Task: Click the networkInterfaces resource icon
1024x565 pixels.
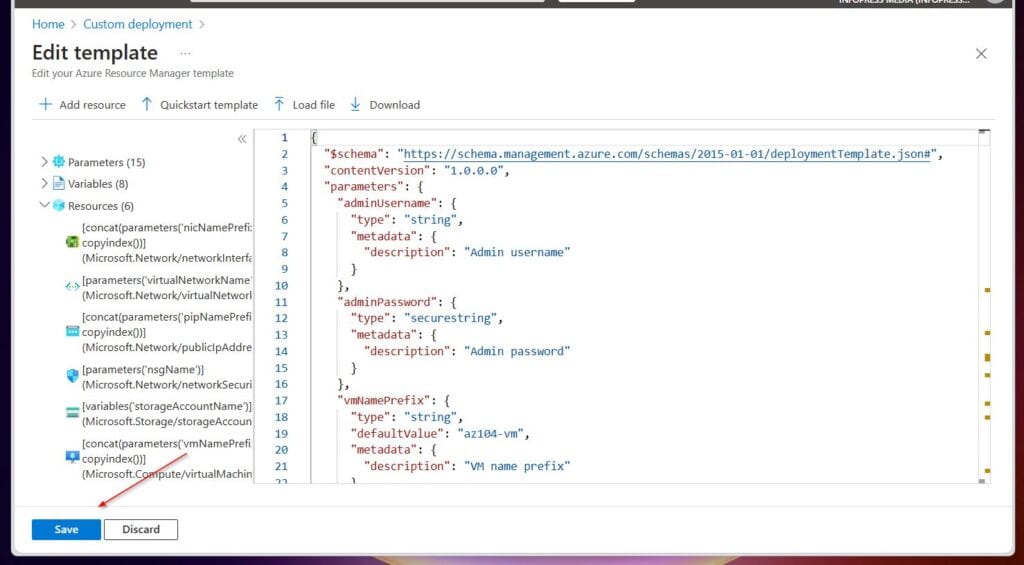Action: [x=72, y=242]
